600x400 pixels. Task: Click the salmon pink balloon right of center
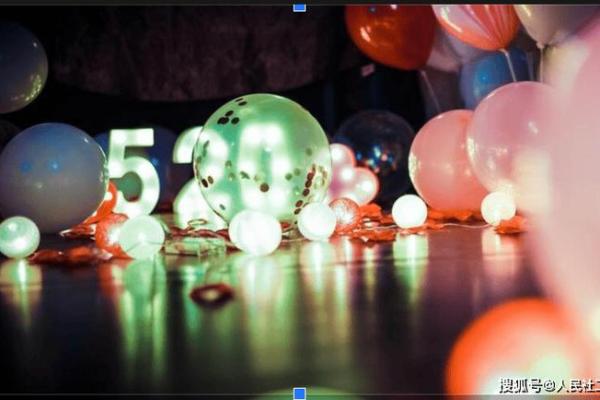pyautogui.click(x=446, y=160)
